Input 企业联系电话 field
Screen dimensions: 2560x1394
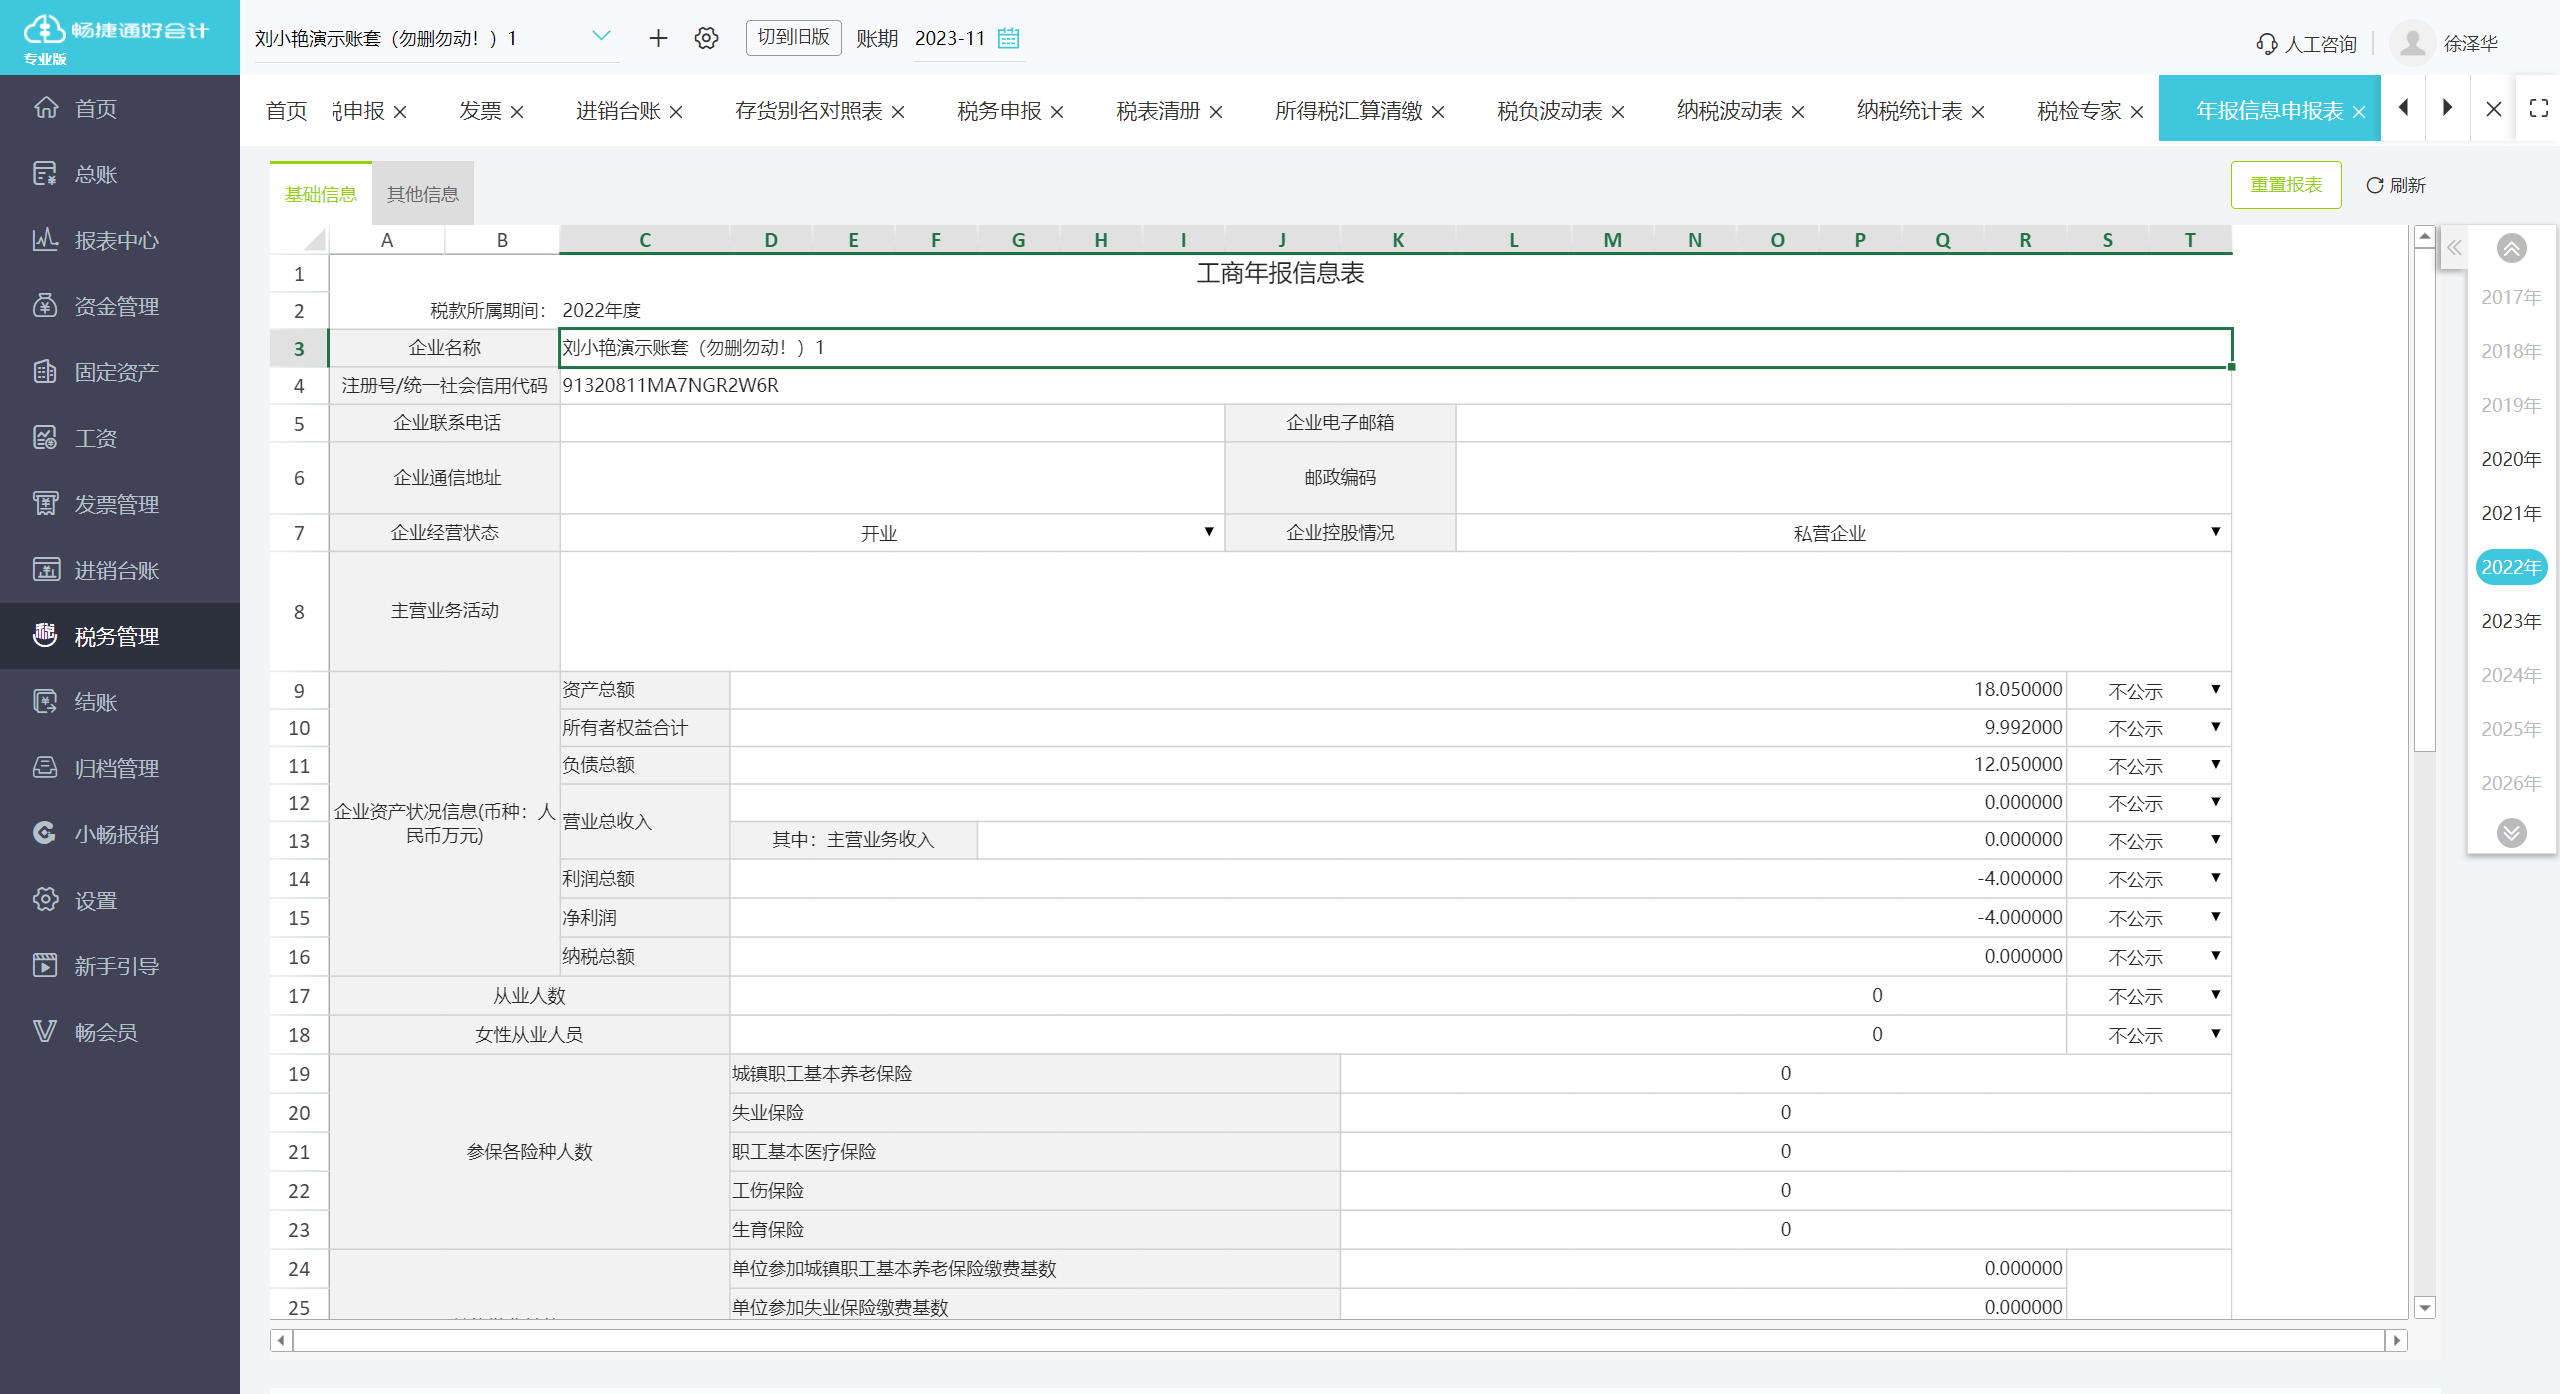point(887,422)
